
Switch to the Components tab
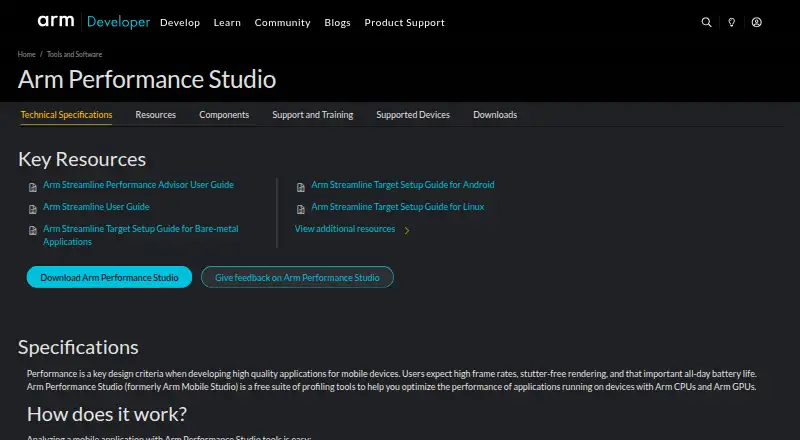224,115
